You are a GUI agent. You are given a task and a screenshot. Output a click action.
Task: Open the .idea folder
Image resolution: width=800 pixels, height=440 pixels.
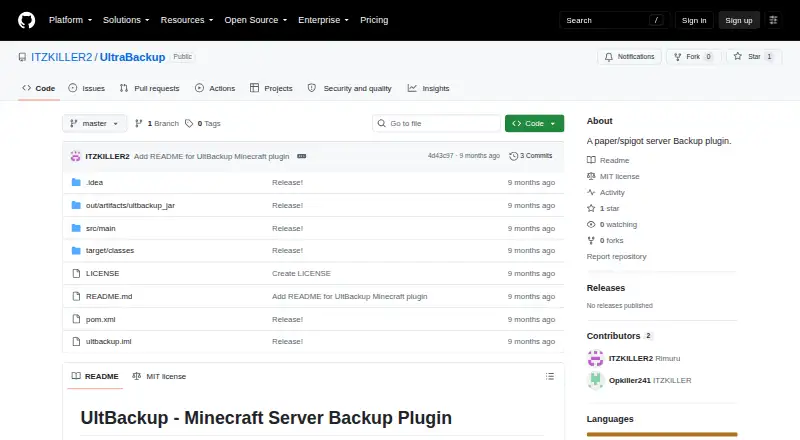click(x=94, y=182)
